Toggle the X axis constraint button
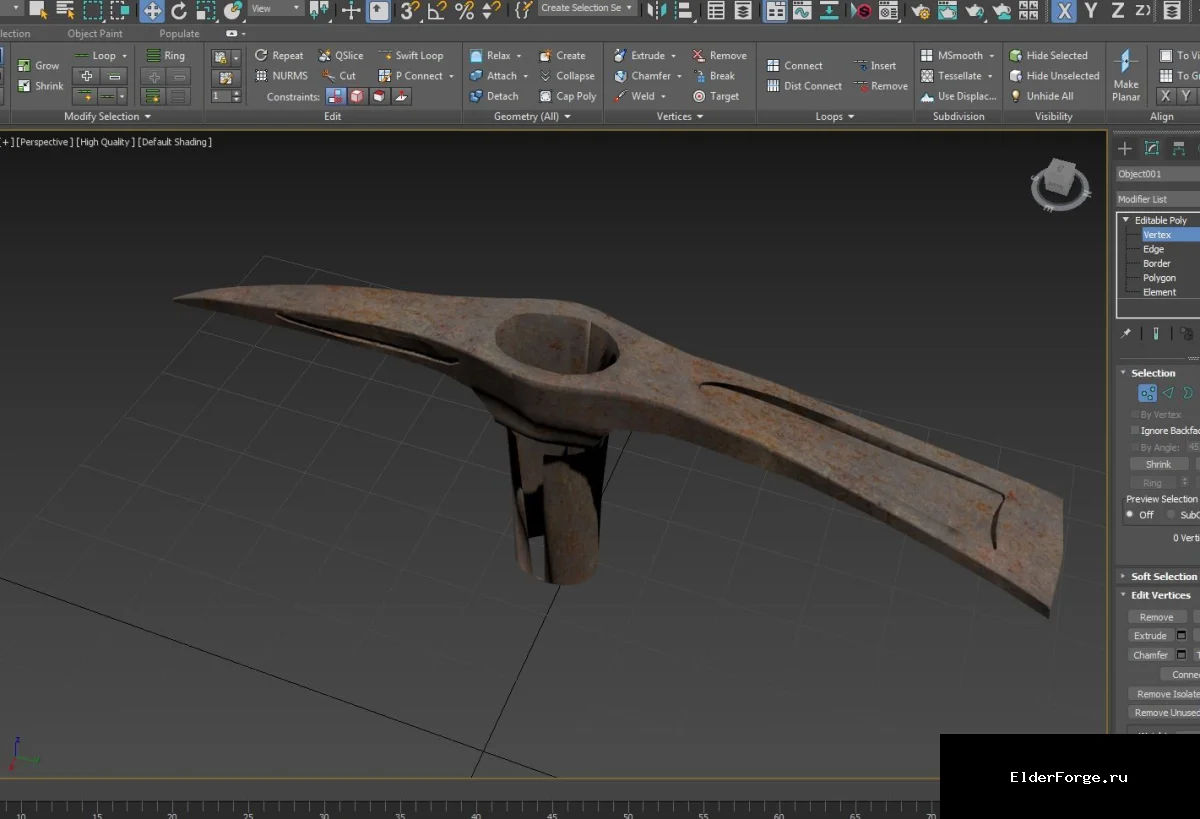Image resolution: width=1200 pixels, height=819 pixels. [1065, 11]
